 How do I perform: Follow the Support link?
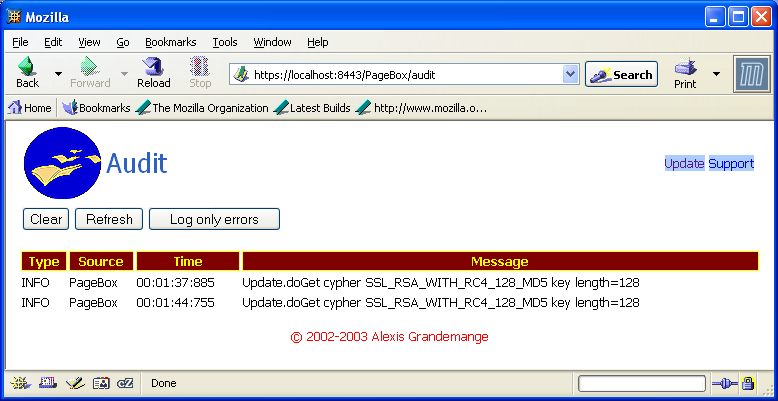click(731, 163)
